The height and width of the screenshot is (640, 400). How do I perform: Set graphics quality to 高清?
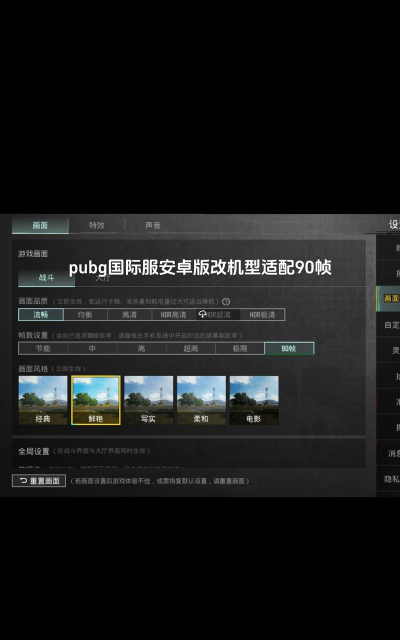(129, 315)
